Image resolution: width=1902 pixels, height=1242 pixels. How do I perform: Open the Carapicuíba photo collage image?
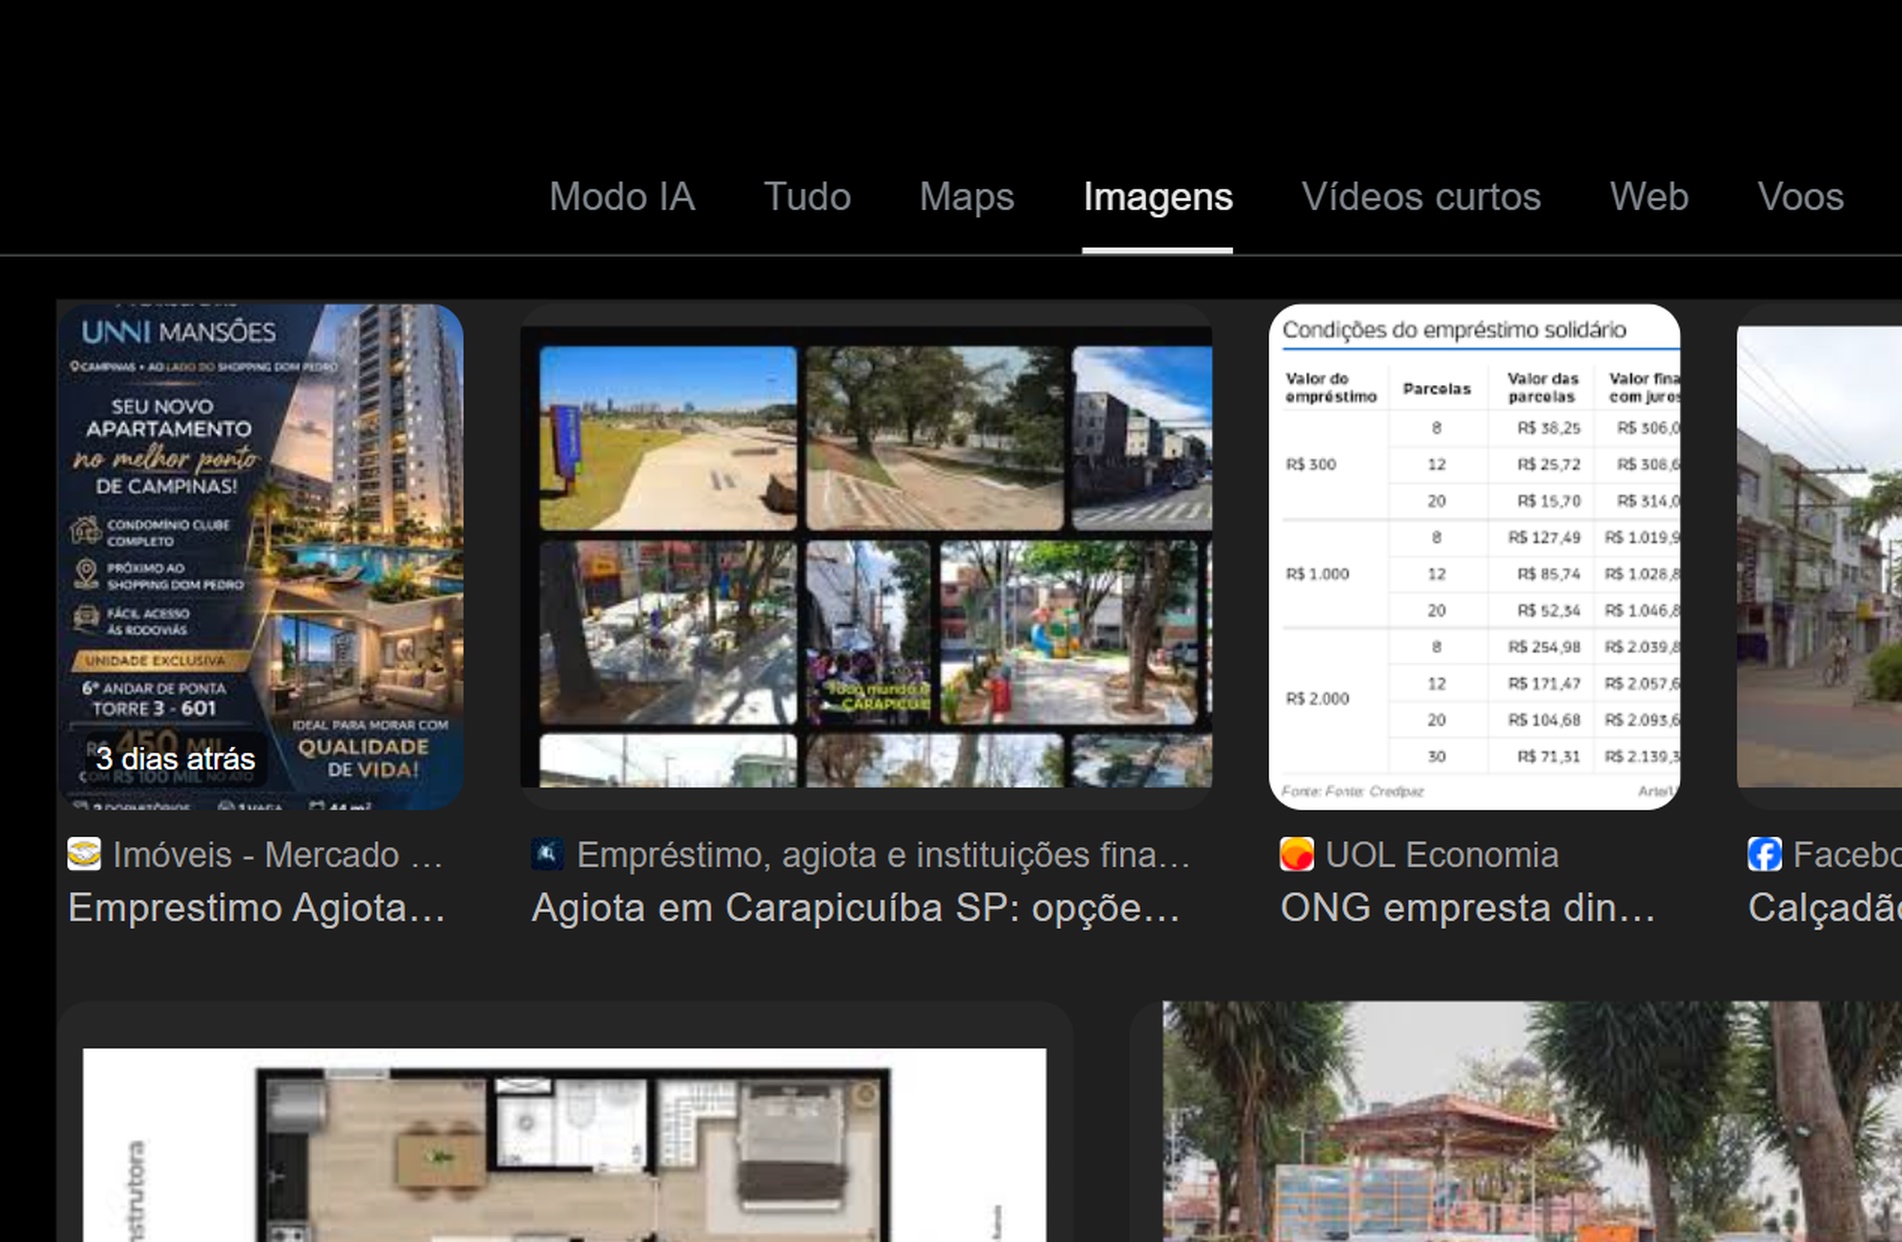coord(866,556)
